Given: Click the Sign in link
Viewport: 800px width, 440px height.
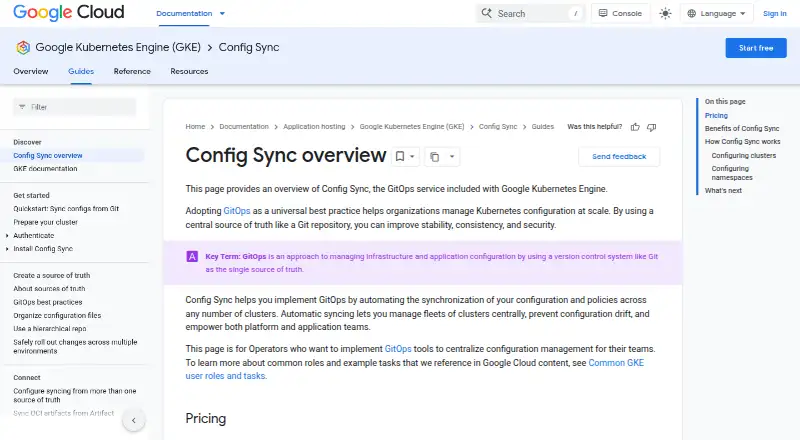Looking at the screenshot, I should click(x=774, y=14).
